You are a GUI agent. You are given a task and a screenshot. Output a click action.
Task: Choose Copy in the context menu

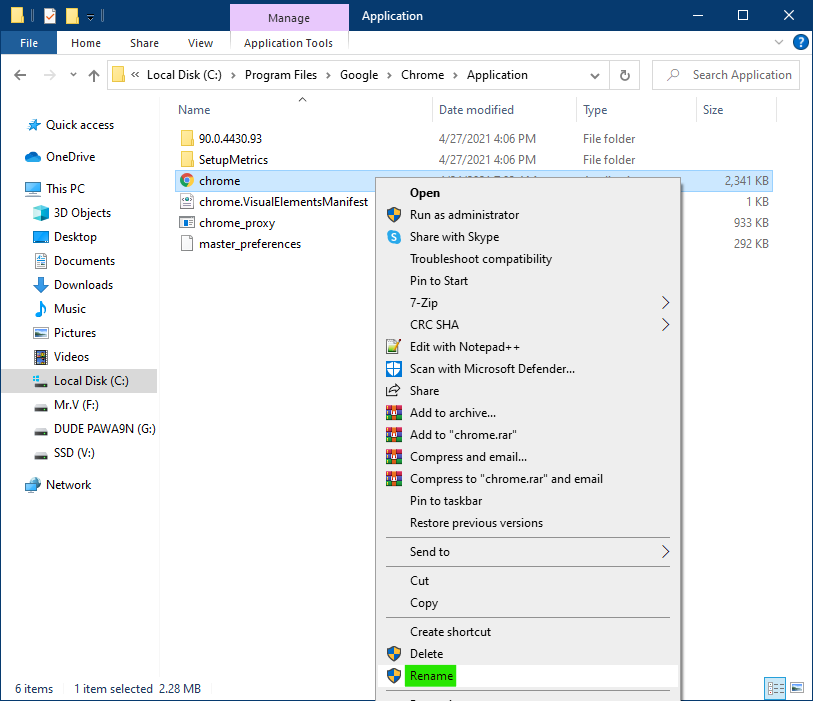tap(528, 603)
